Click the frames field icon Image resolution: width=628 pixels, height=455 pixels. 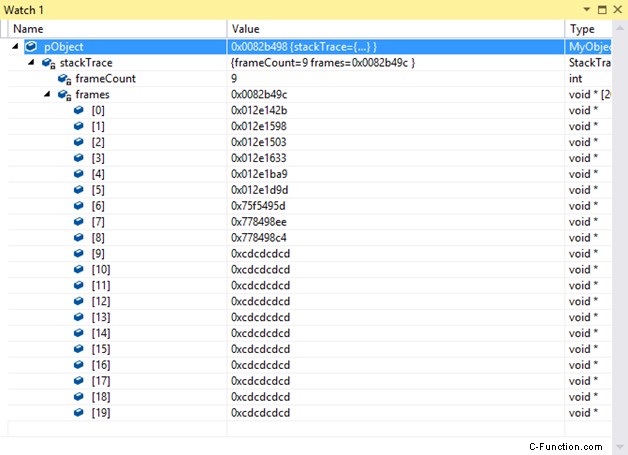(x=64, y=94)
